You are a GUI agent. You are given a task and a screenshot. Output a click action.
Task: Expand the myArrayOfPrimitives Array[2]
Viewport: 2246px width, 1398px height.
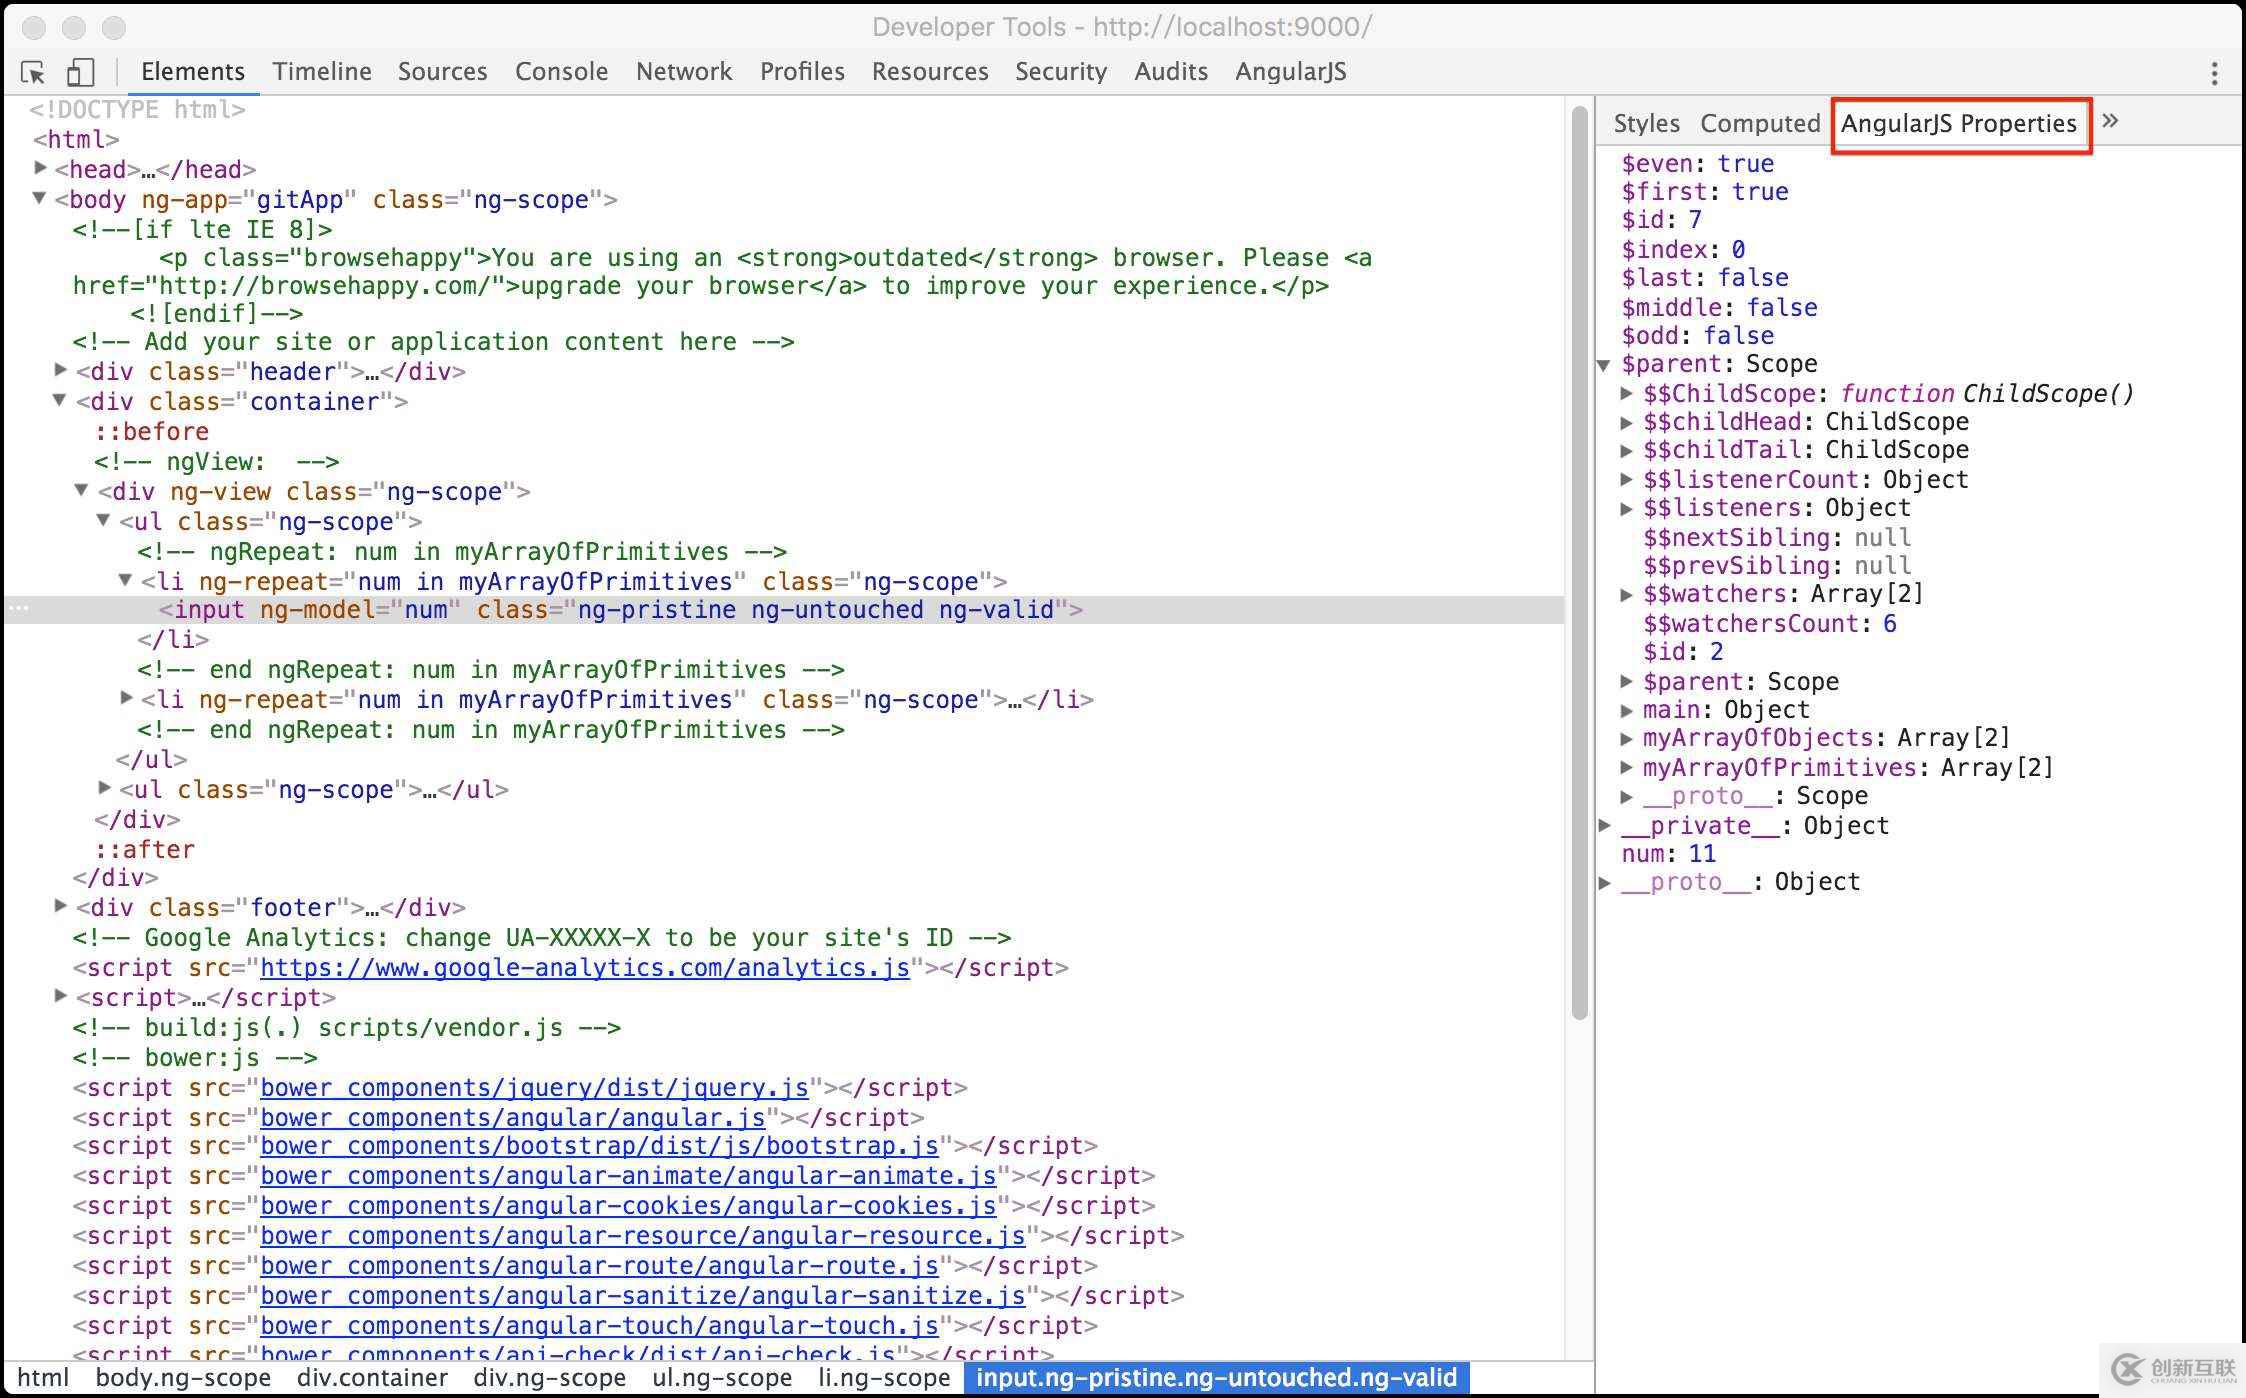1625,767
